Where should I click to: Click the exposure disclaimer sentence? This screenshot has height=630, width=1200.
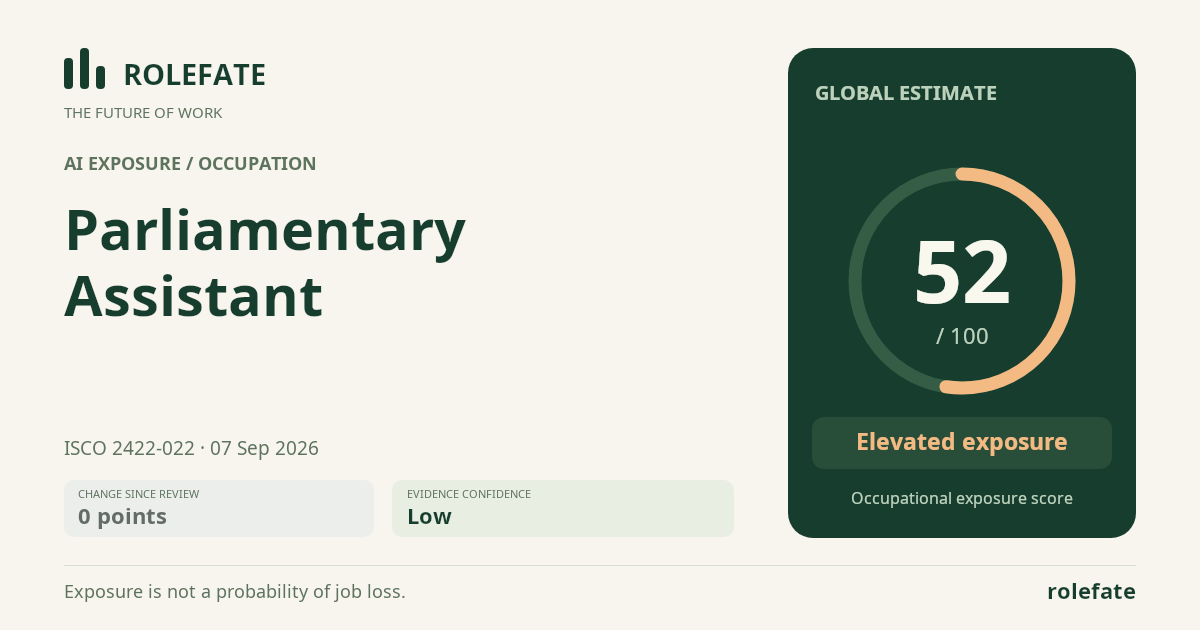pyautogui.click(x=235, y=592)
